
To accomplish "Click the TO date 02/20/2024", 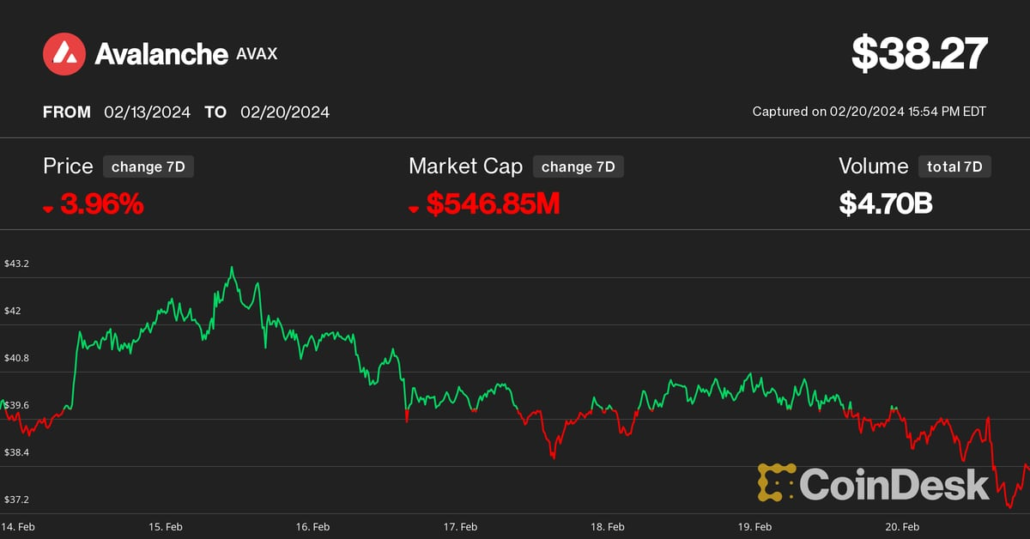I will point(285,112).
